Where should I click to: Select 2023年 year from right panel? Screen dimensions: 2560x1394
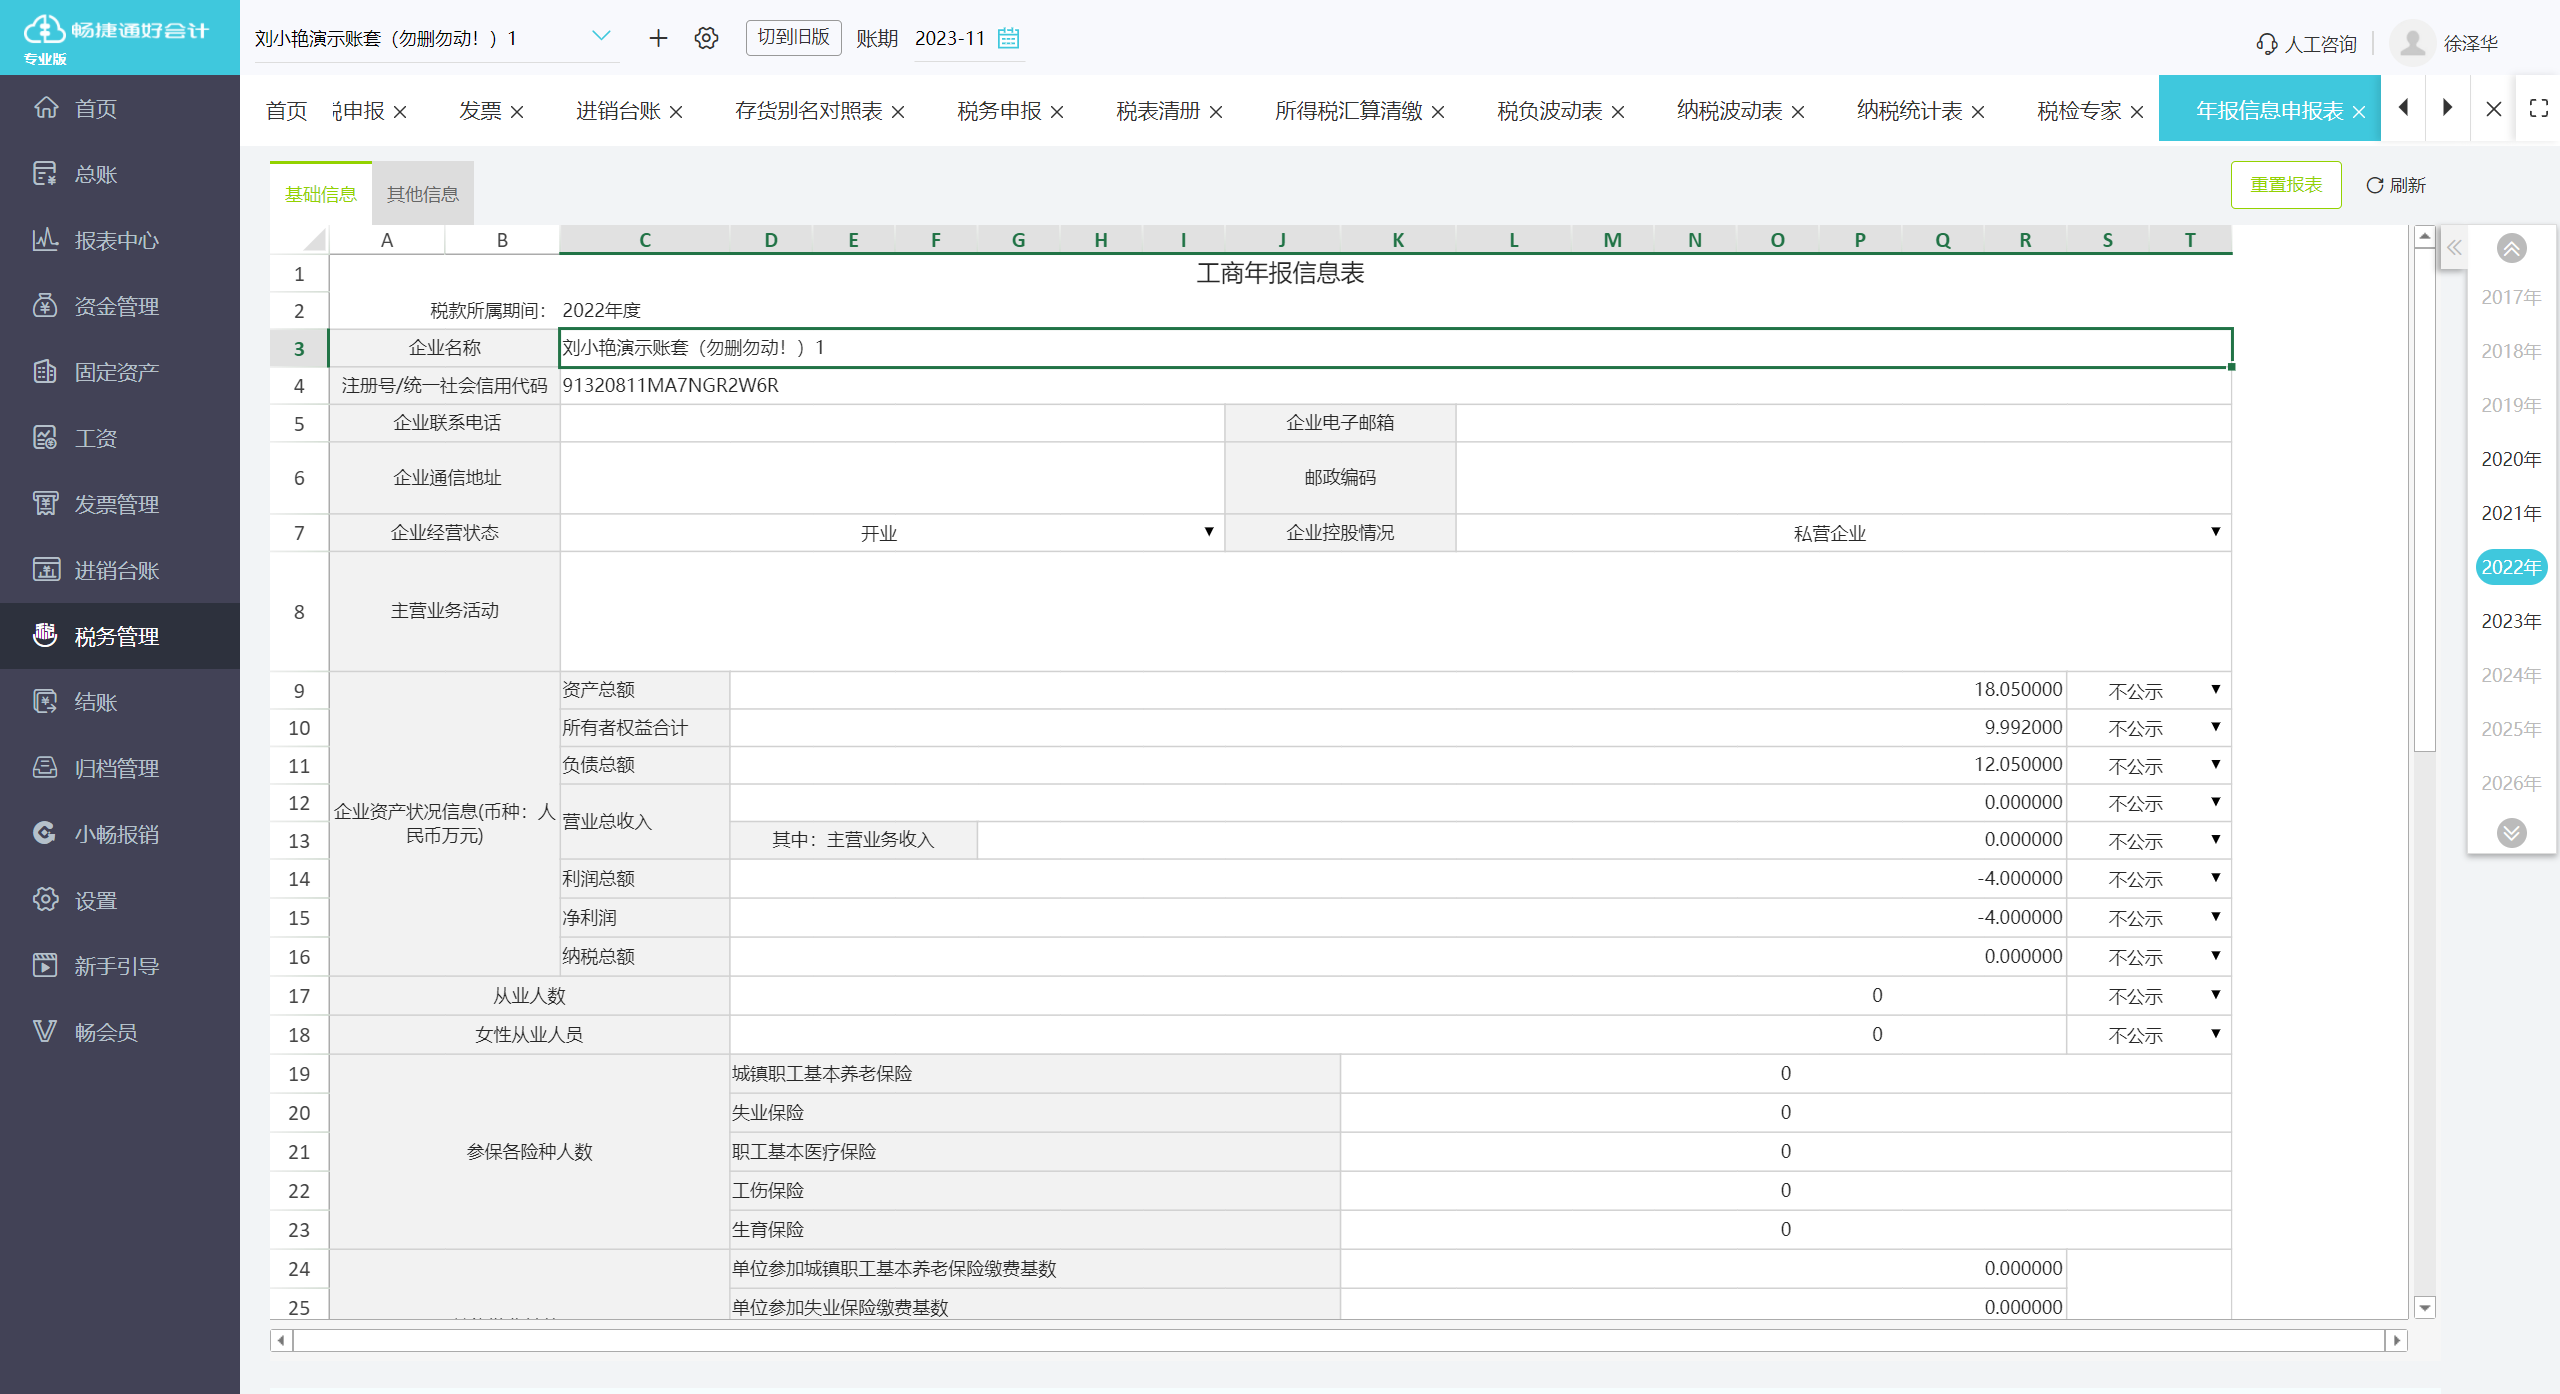tap(2510, 618)
